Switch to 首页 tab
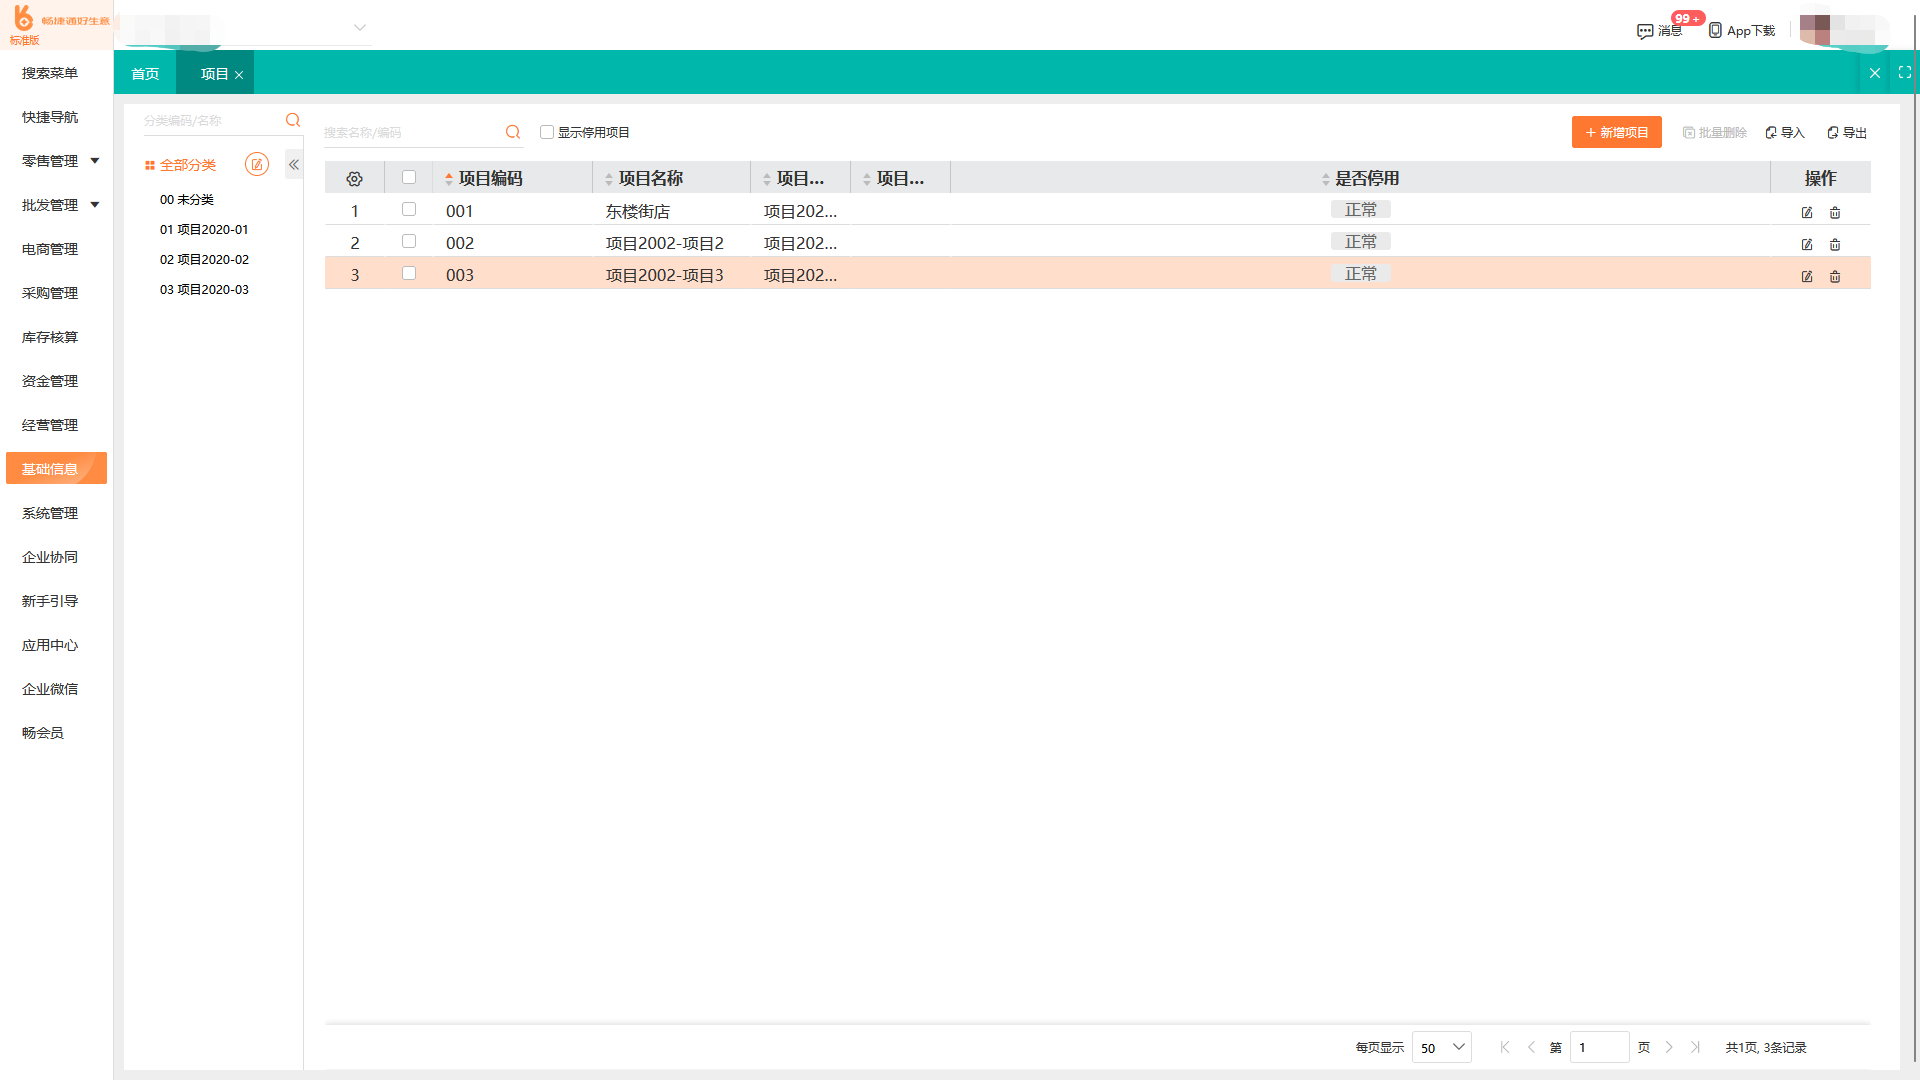The image size is (1920, 1080). 145,73
